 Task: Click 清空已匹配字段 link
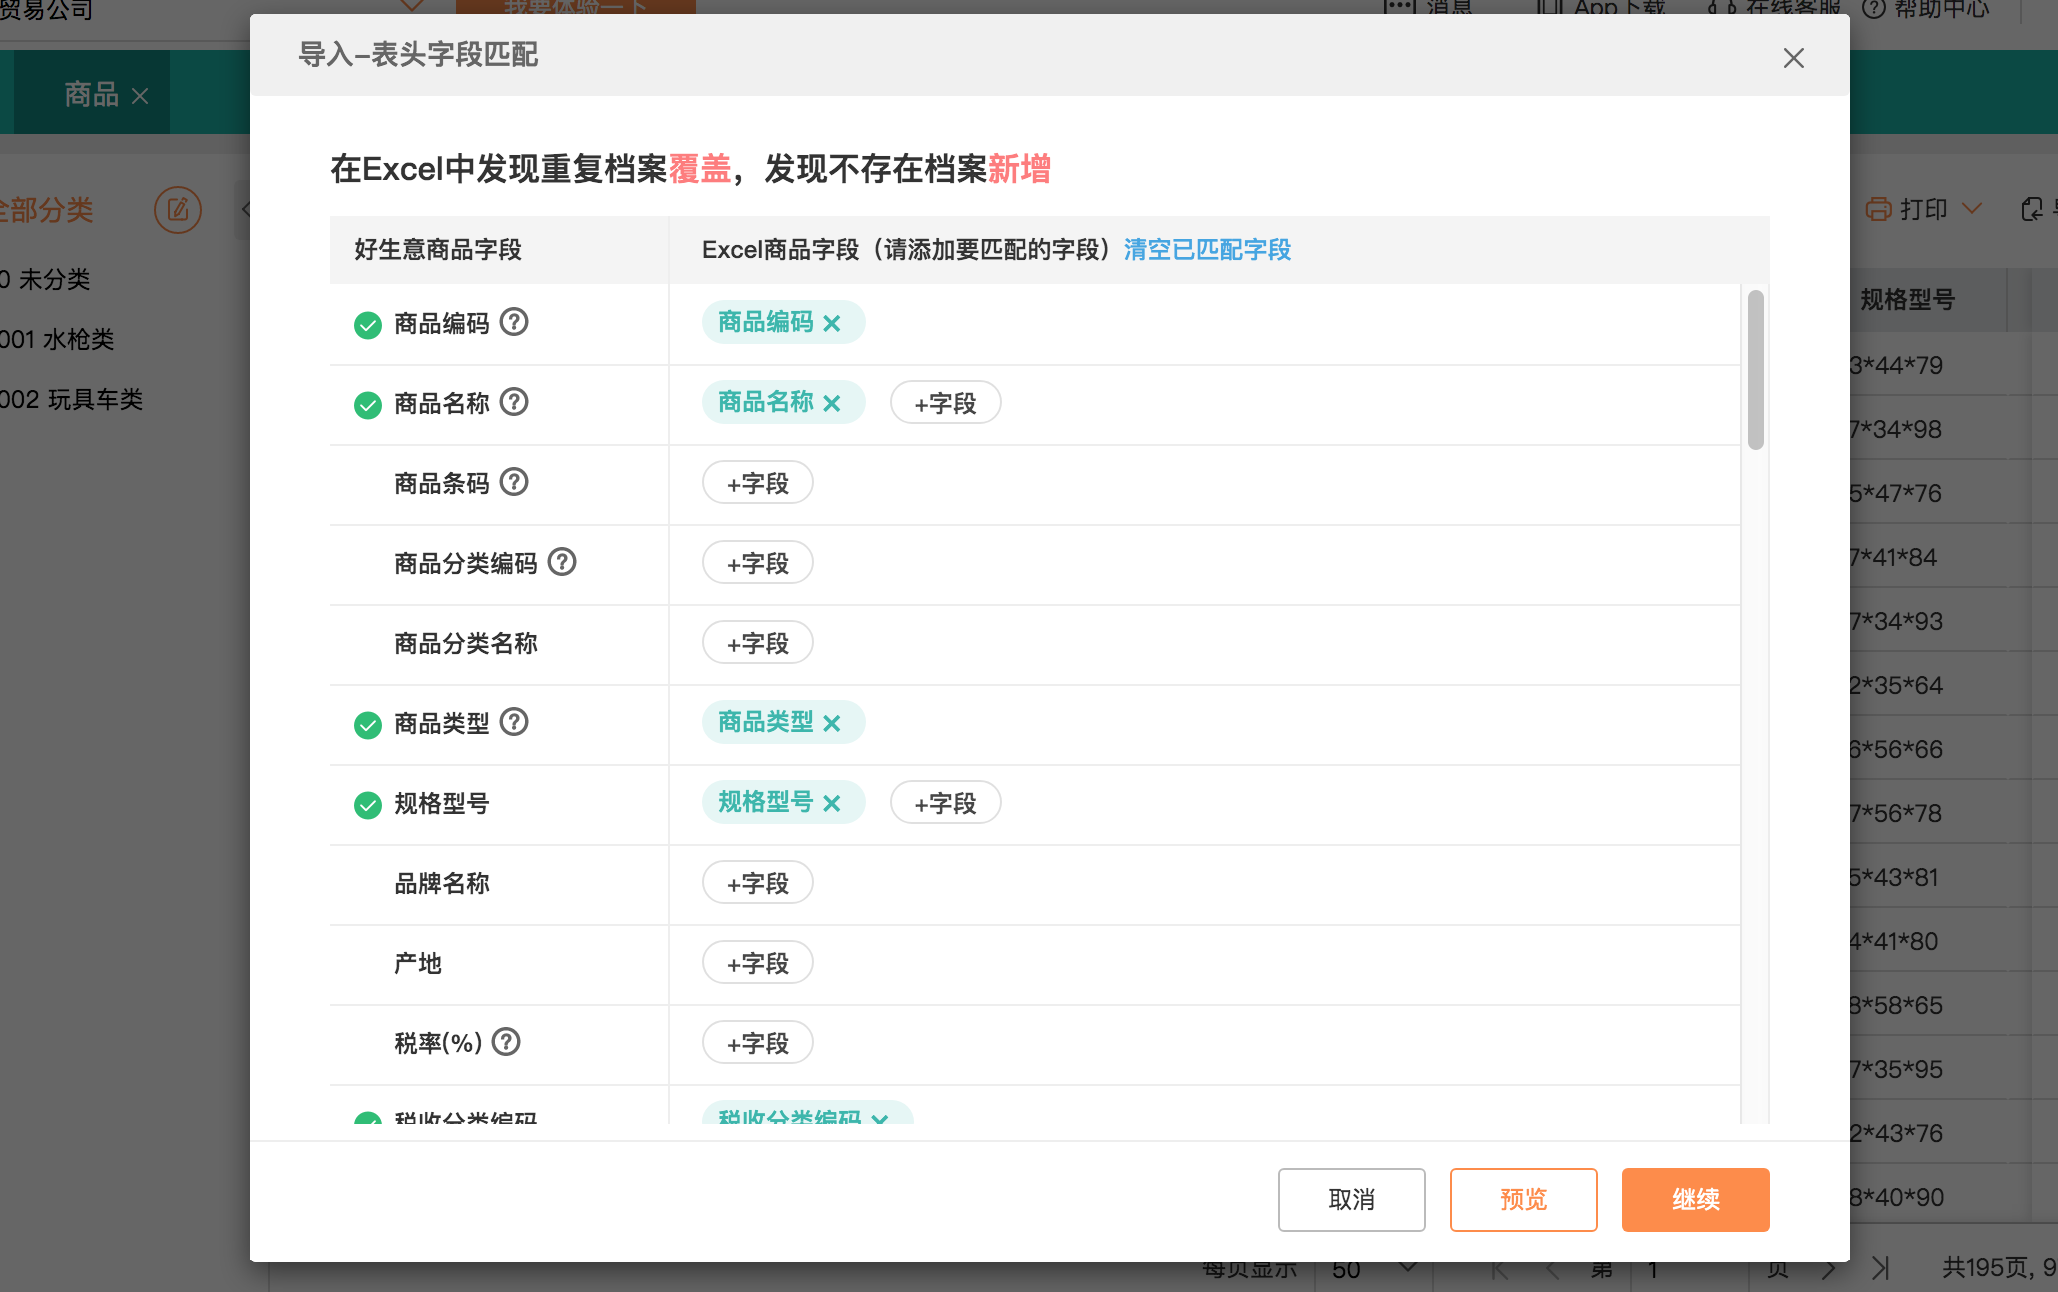tap(1205, 249)
